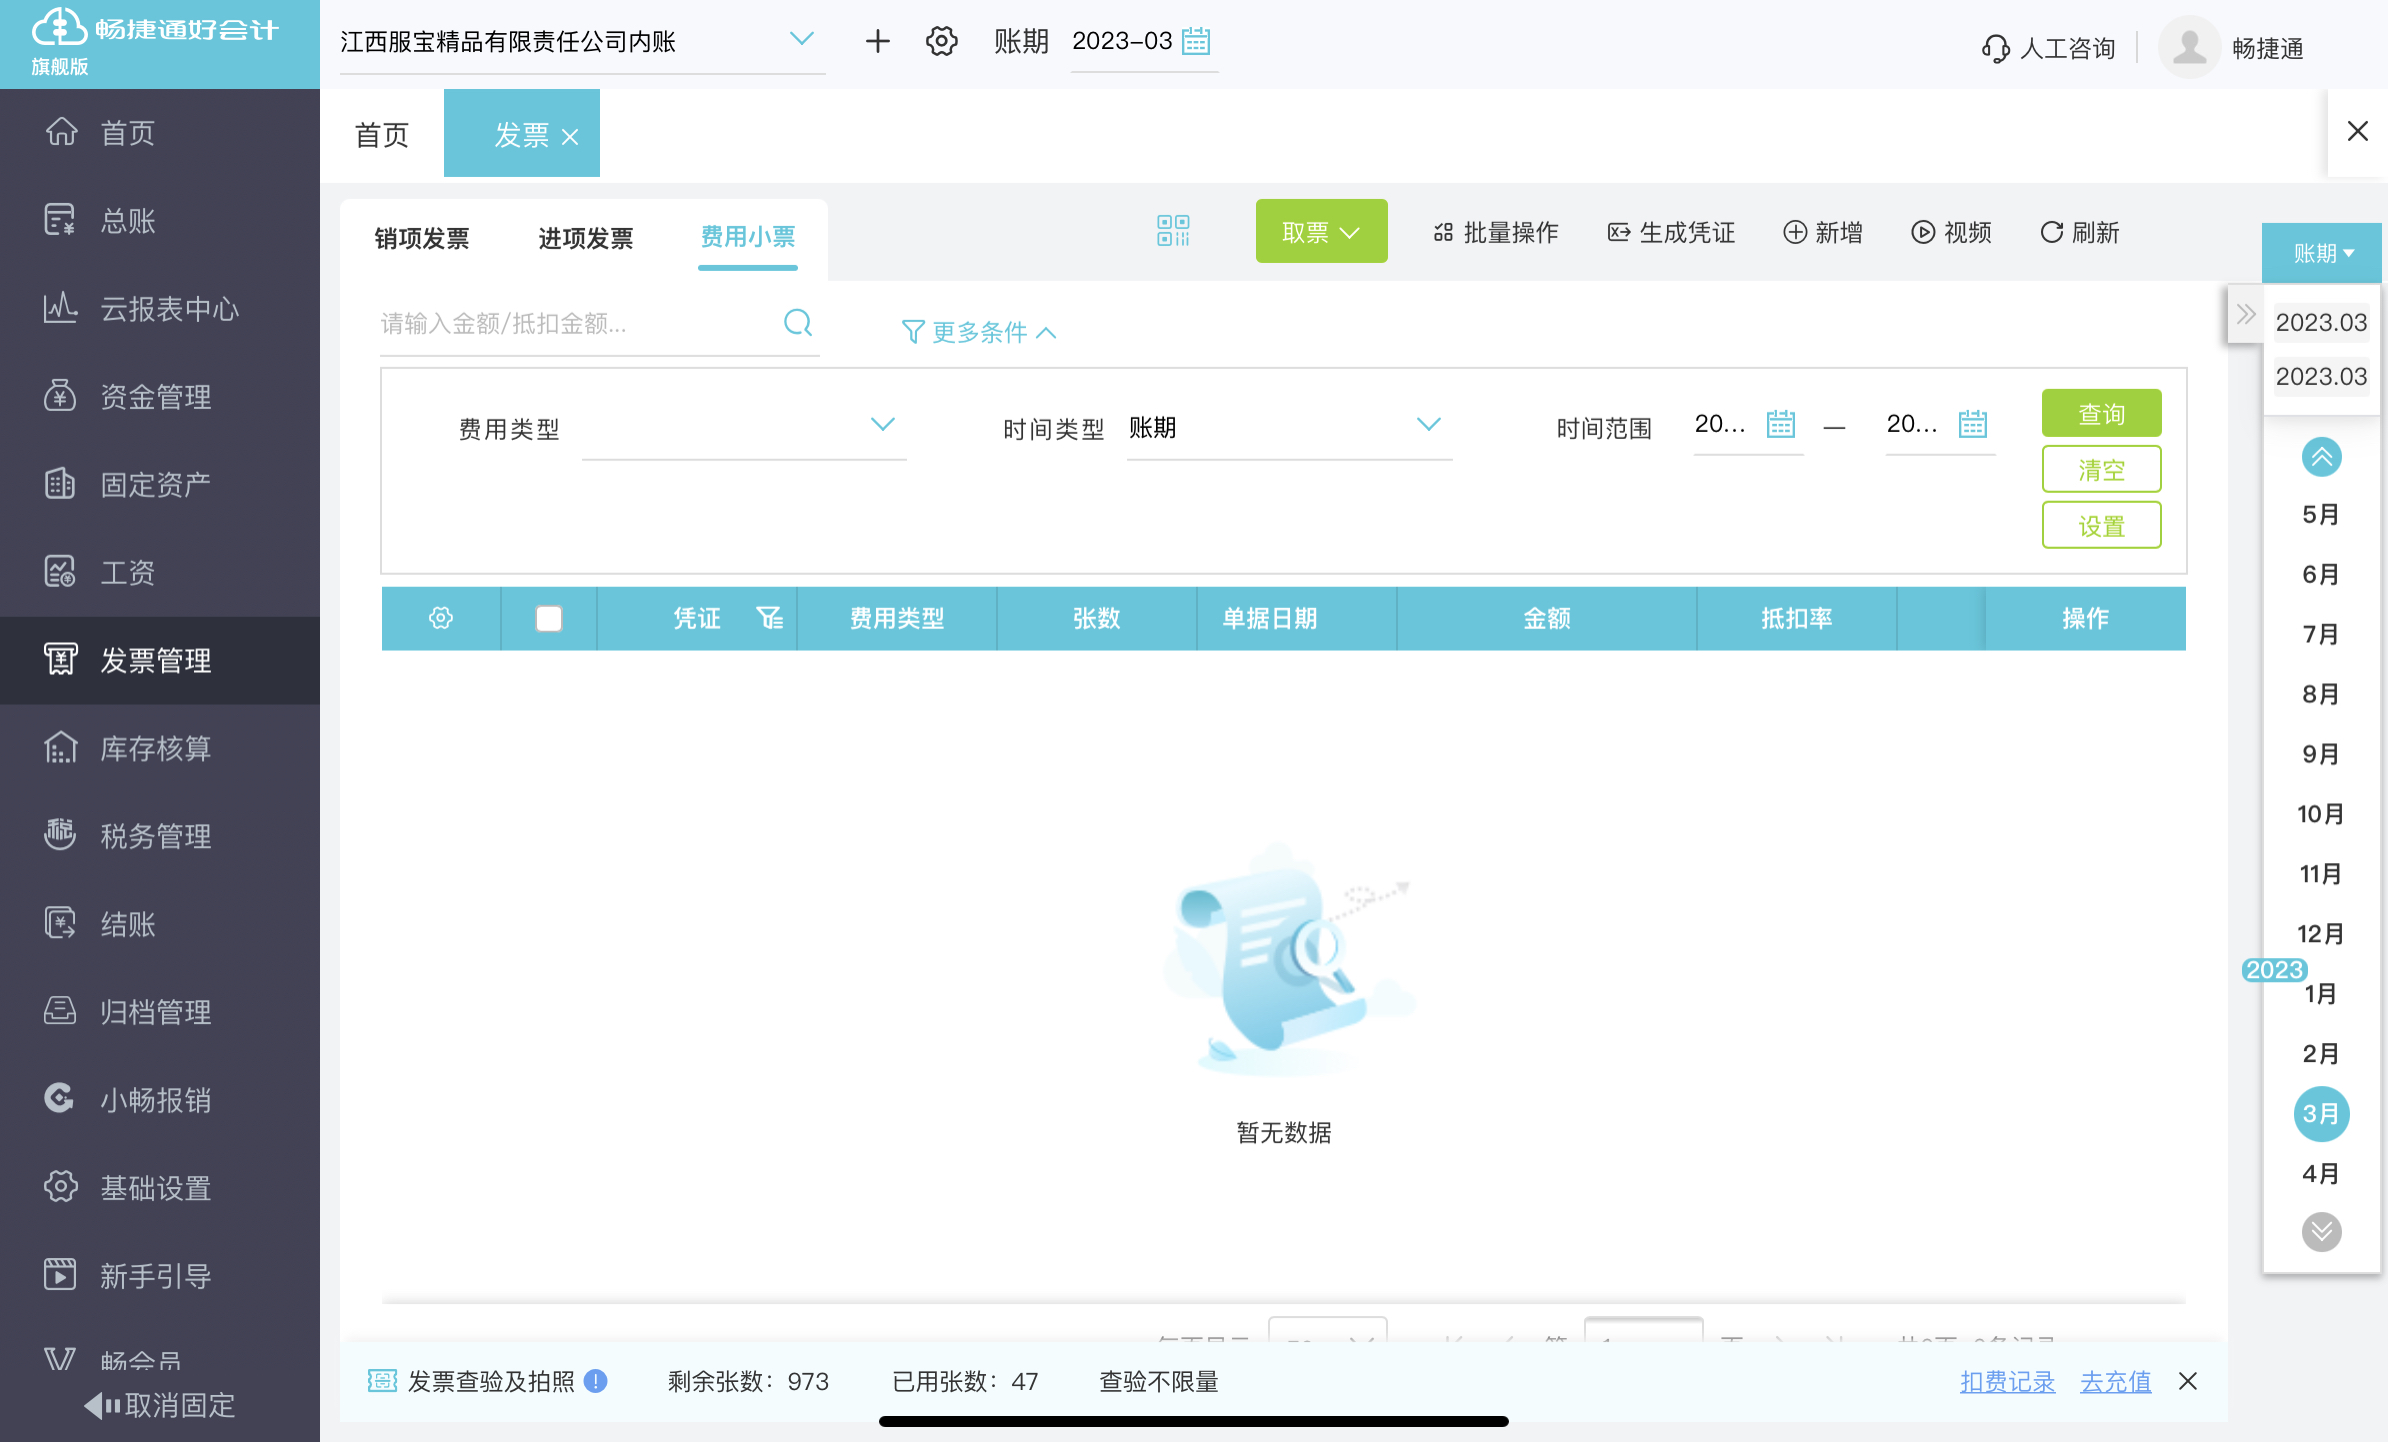The width and height of the screenshot is (2388, 1442).
Task: Expand the 取票 dropdown button
Action: pos(1365,232)
